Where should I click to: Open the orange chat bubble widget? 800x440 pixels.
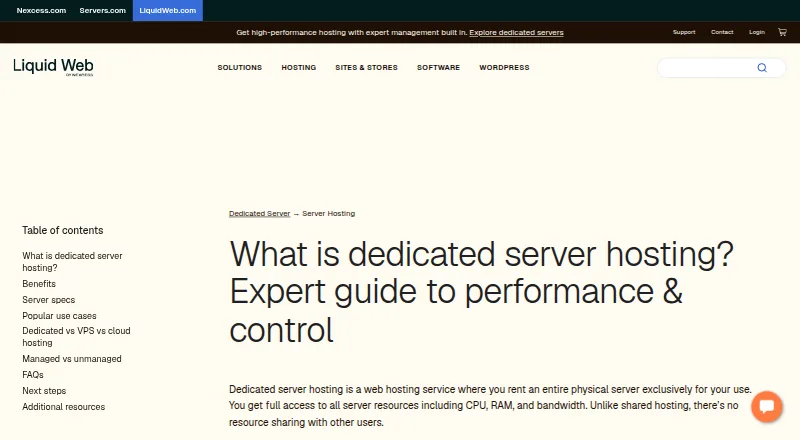click(766, 407)
